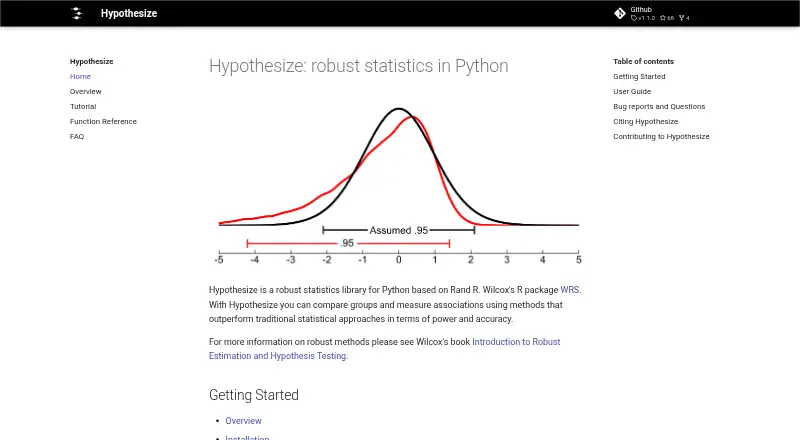Open Overview in the left navigation
Screen dimensions: 800x440
[x=86, y=91]
